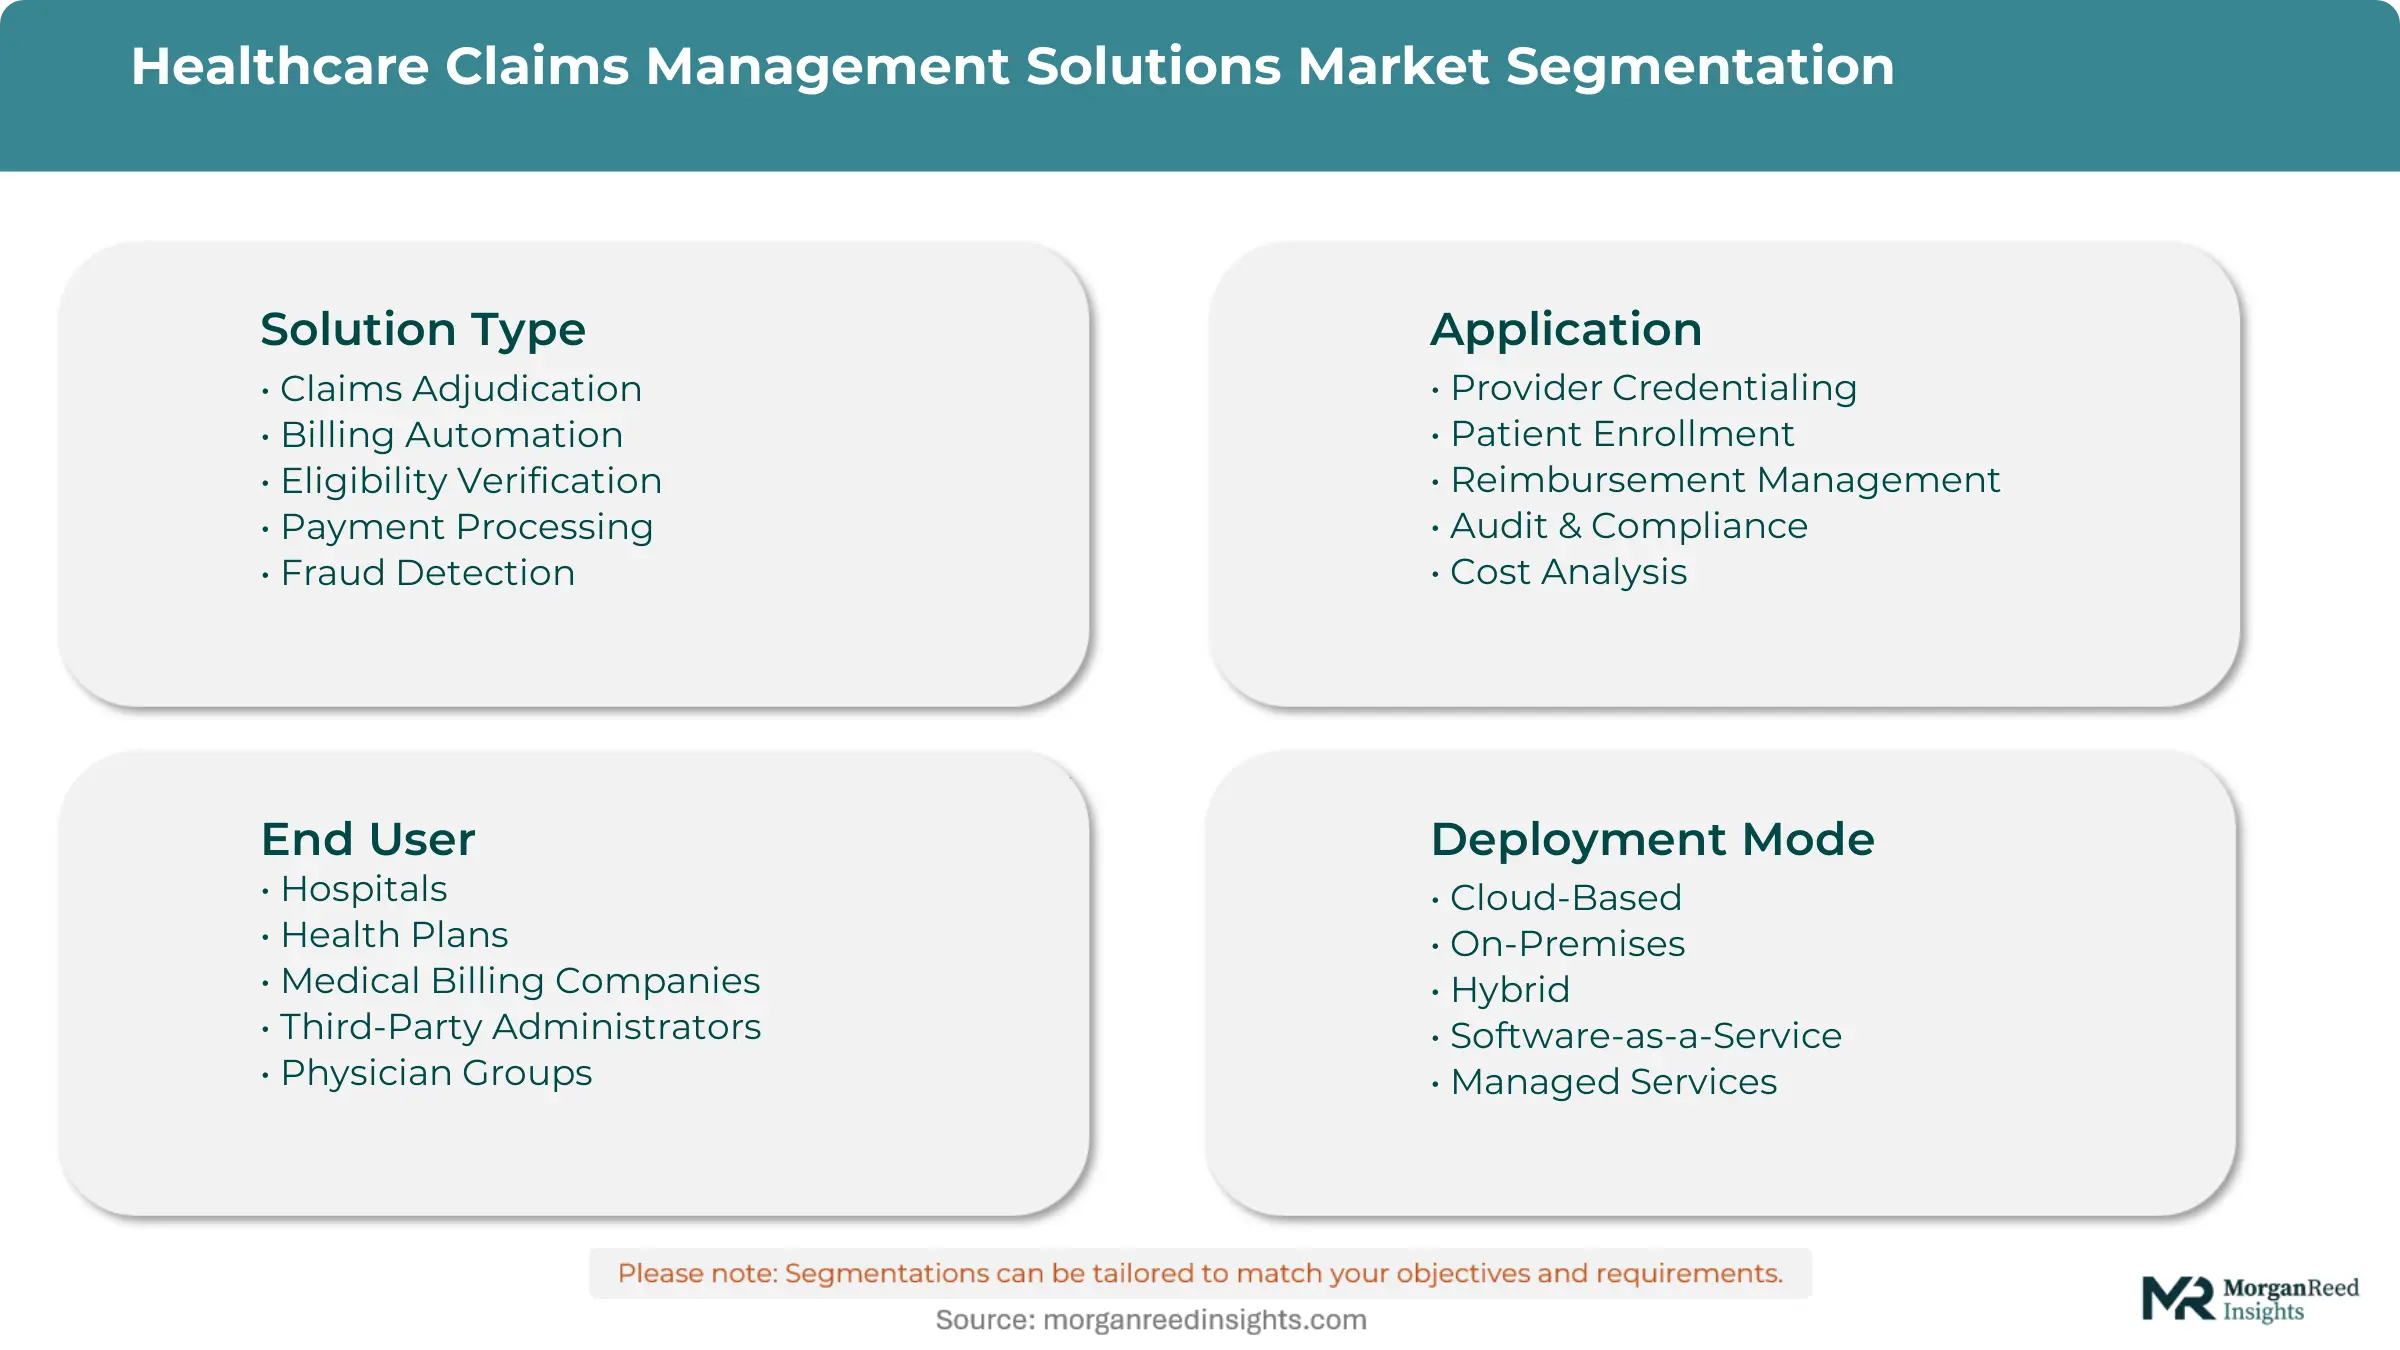Image resolution: width=2400 pixels, height=1350 pixels.
Task: Click the Reimbursement Management bullet item
Action: coord(1723,480)
